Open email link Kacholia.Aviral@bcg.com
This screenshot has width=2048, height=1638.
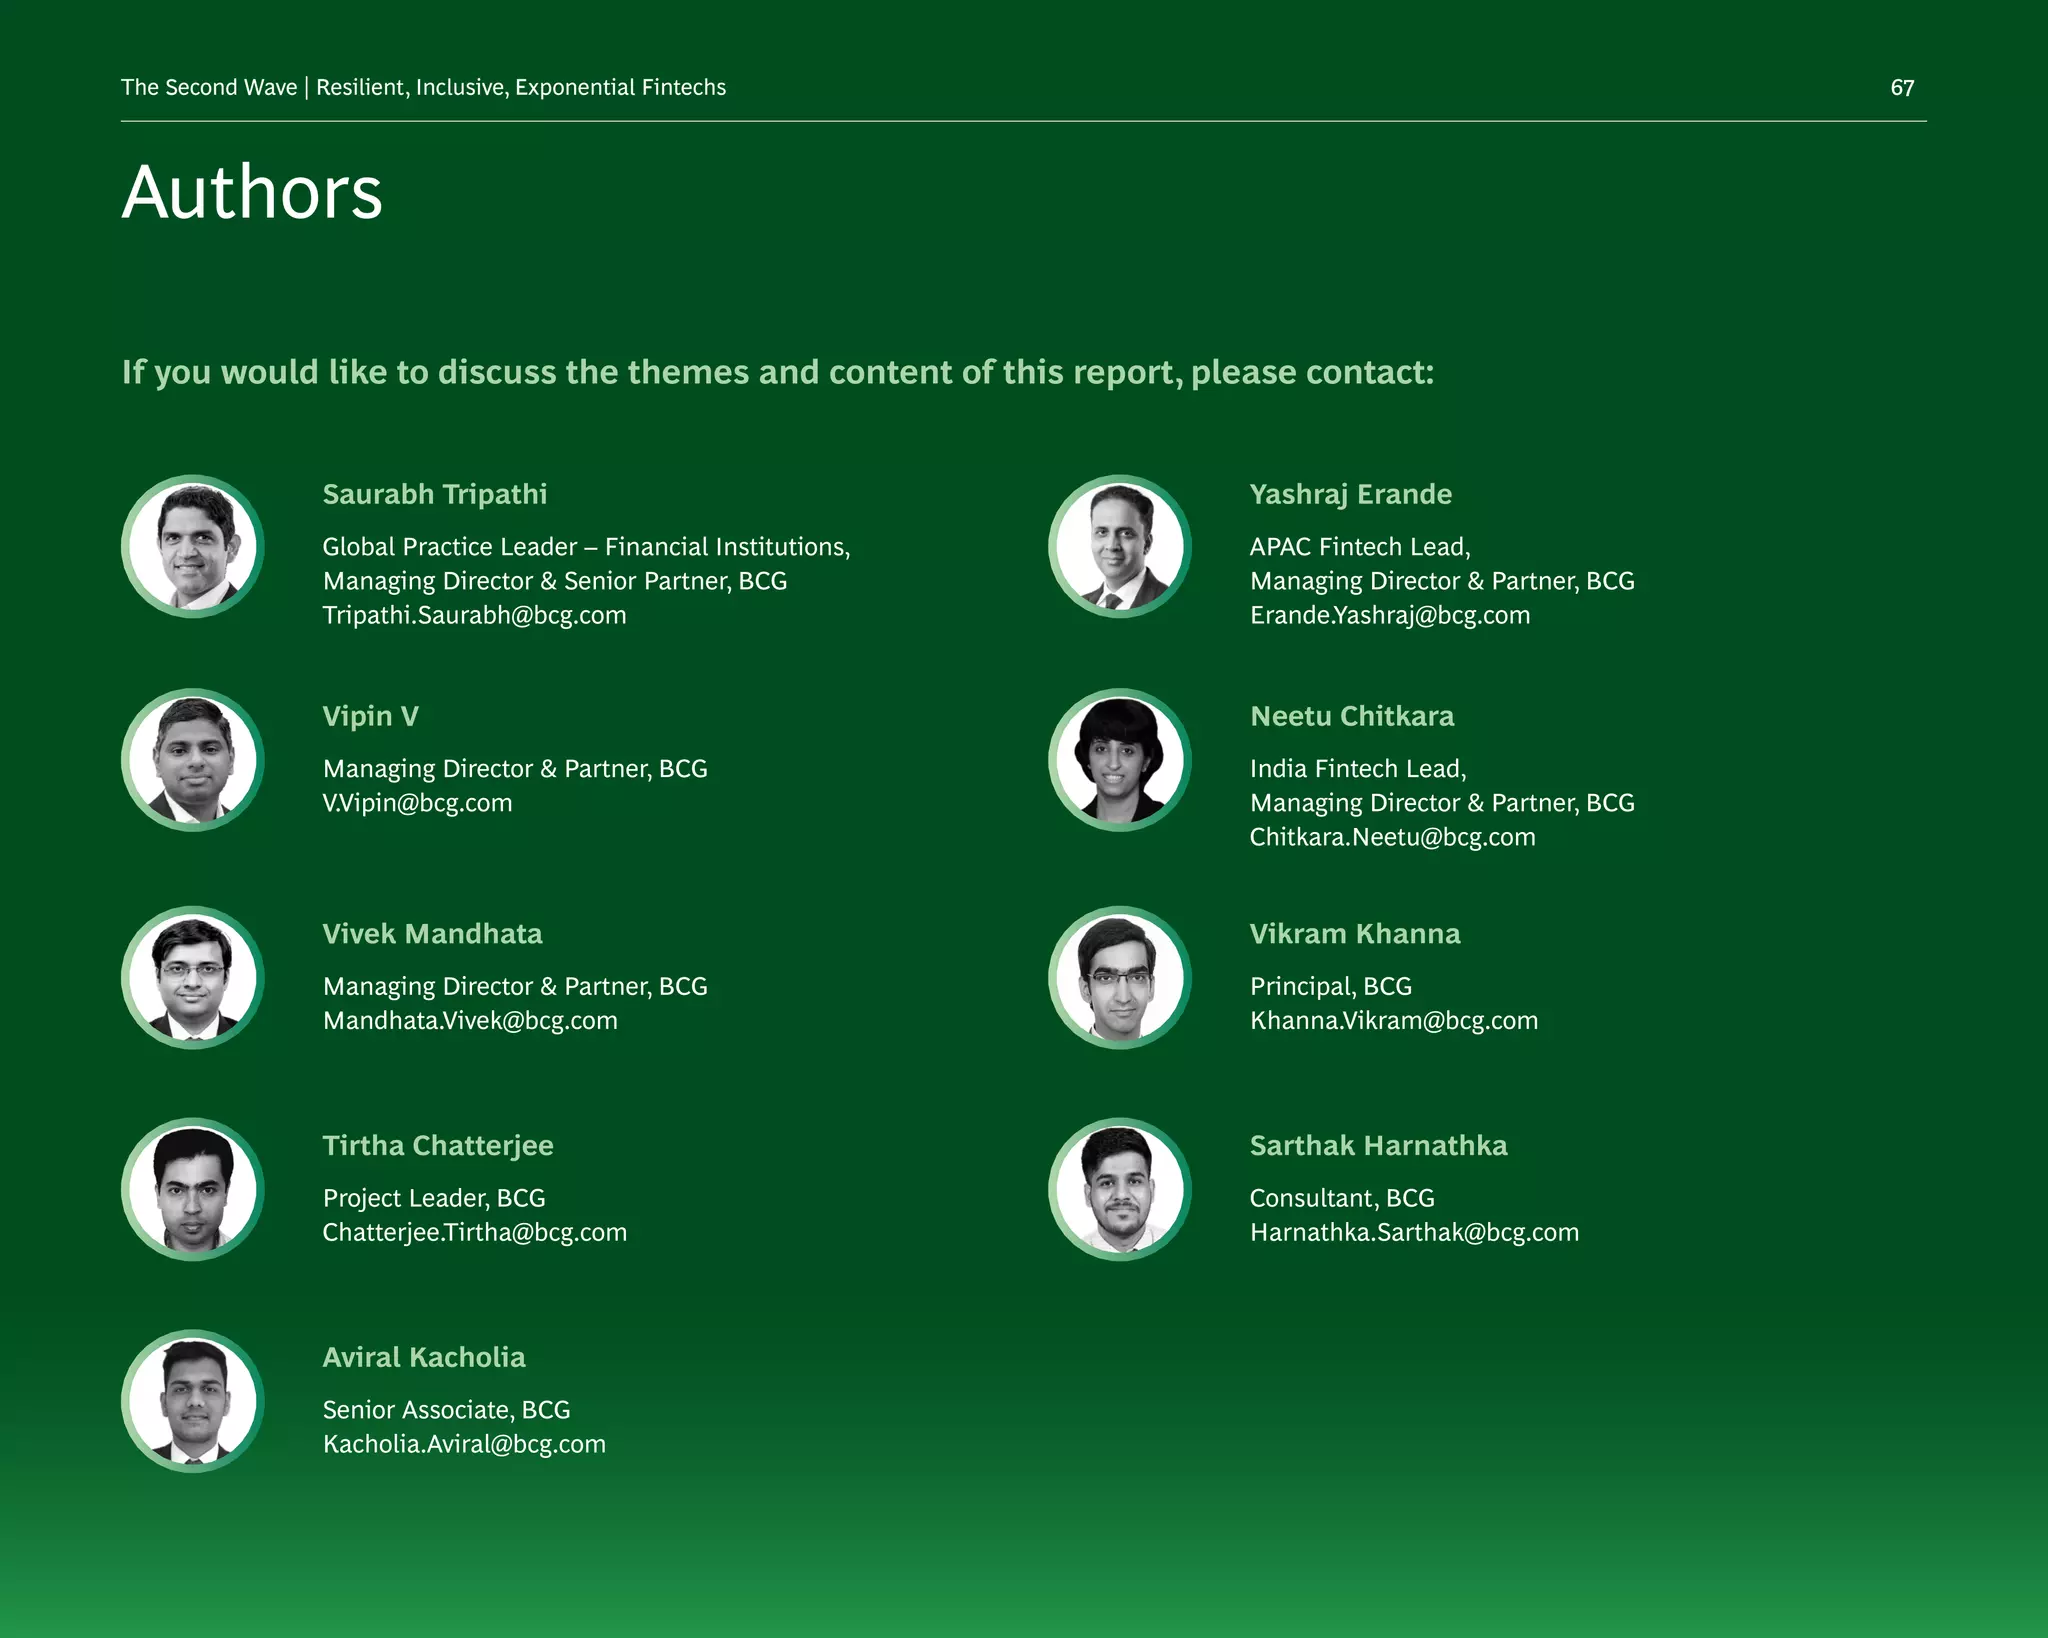pos(464,1444)
